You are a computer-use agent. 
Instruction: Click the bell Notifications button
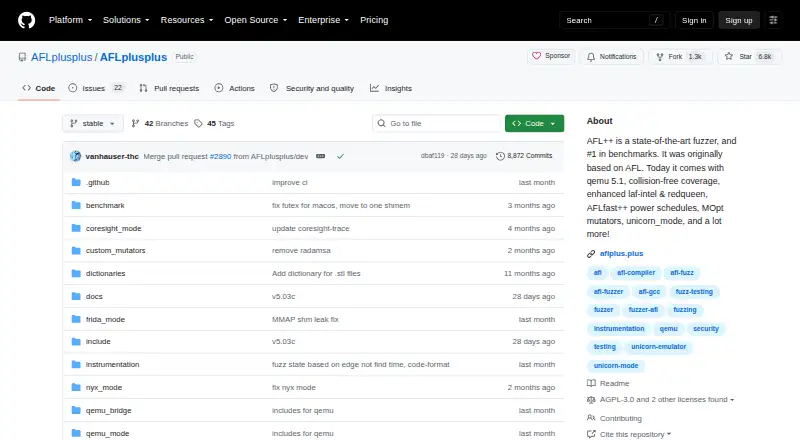(x=611, y=57)
